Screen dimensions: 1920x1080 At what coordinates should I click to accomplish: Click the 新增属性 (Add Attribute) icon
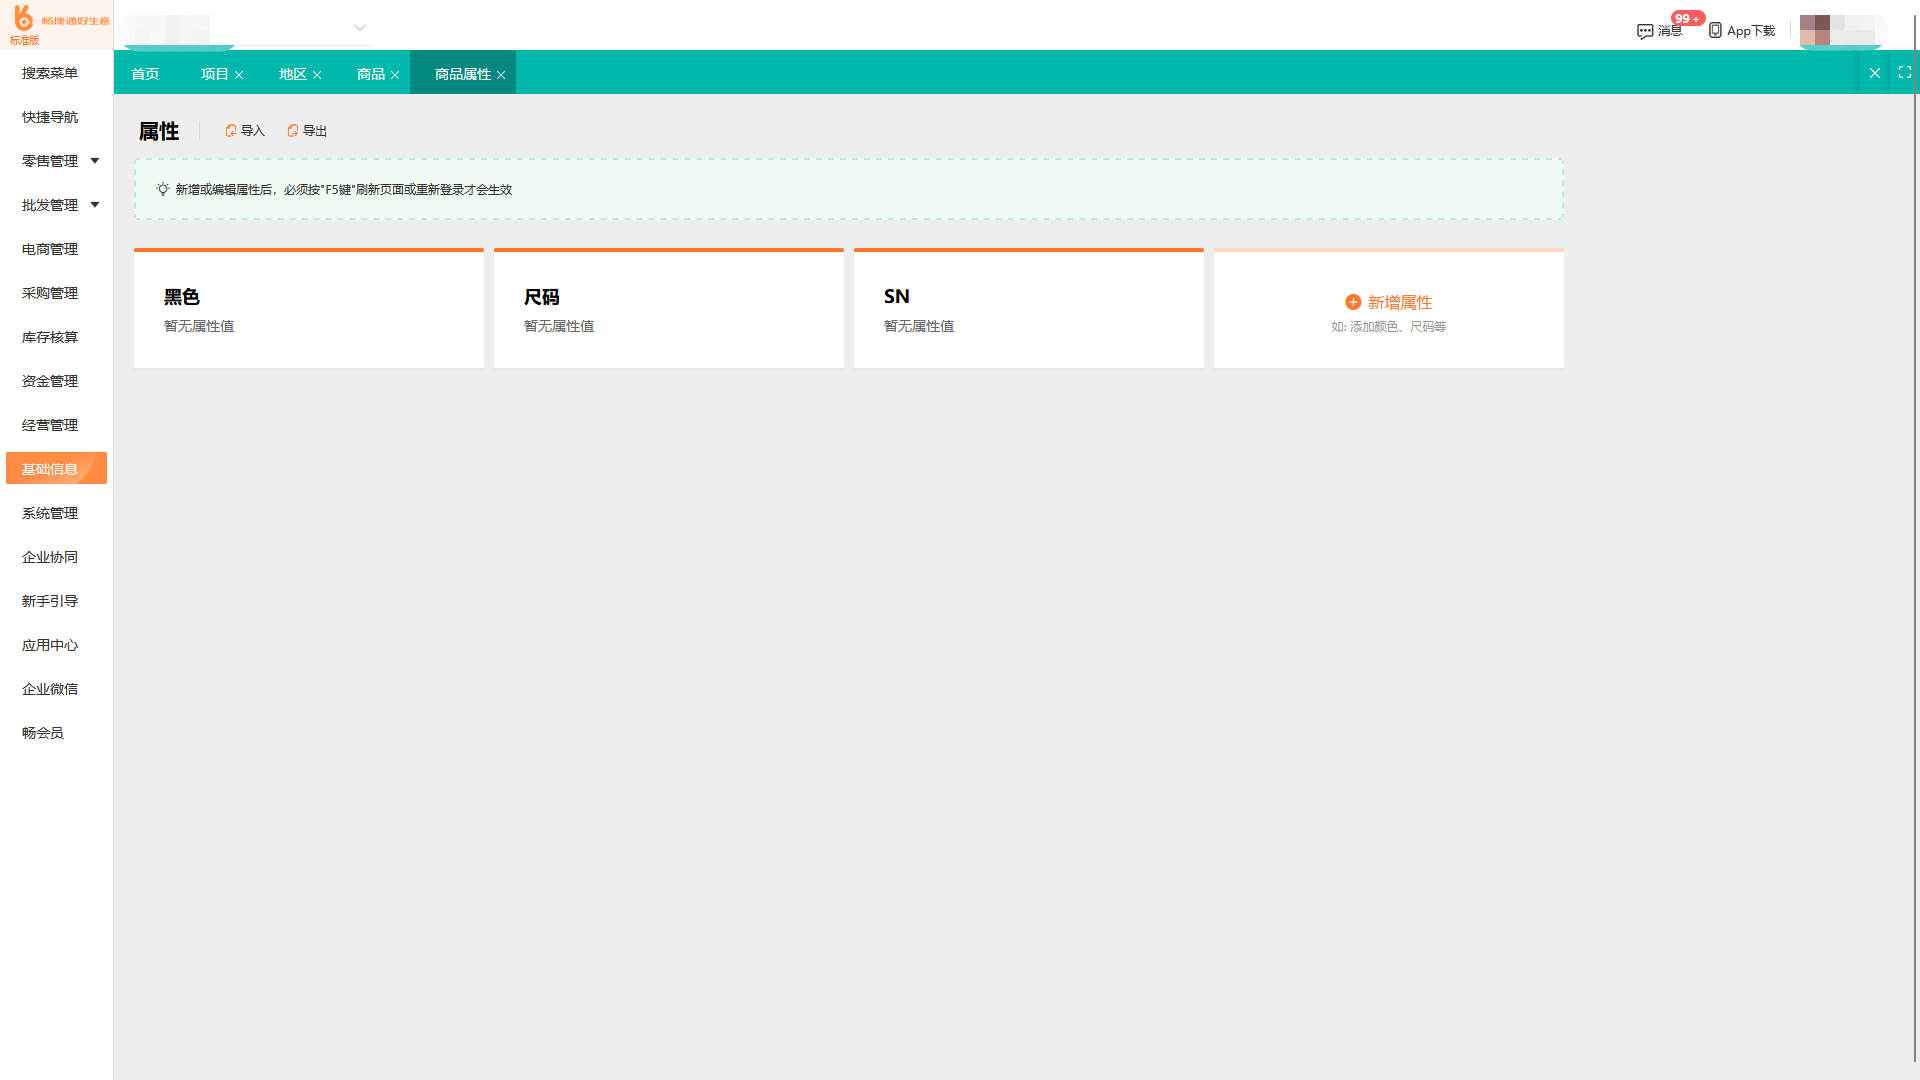point(1352,302)
